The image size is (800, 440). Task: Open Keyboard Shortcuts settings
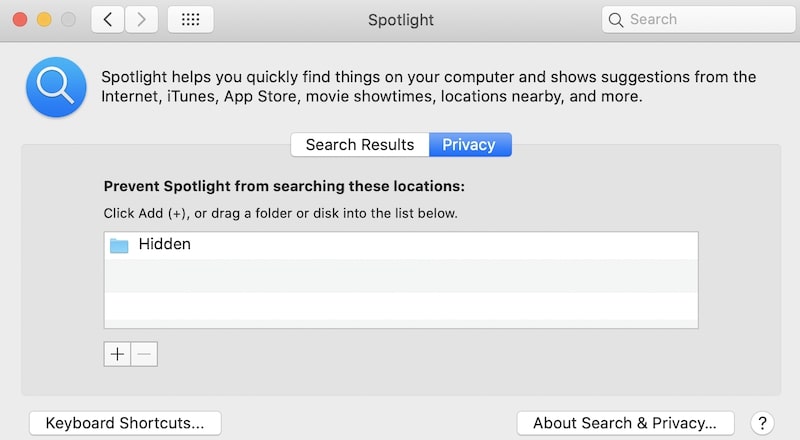[x=125, y=423]
